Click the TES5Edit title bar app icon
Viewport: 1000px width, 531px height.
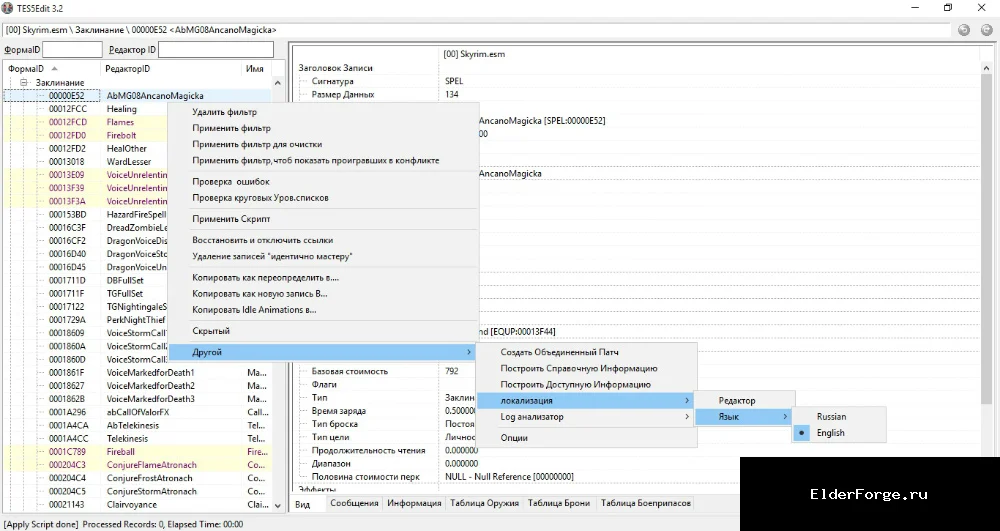(9, 7)
